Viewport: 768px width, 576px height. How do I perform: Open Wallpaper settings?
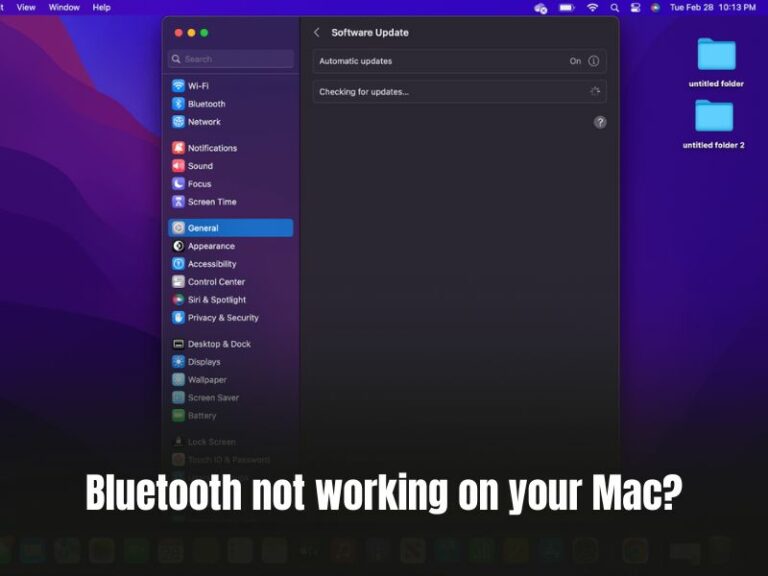pos(199,380)
